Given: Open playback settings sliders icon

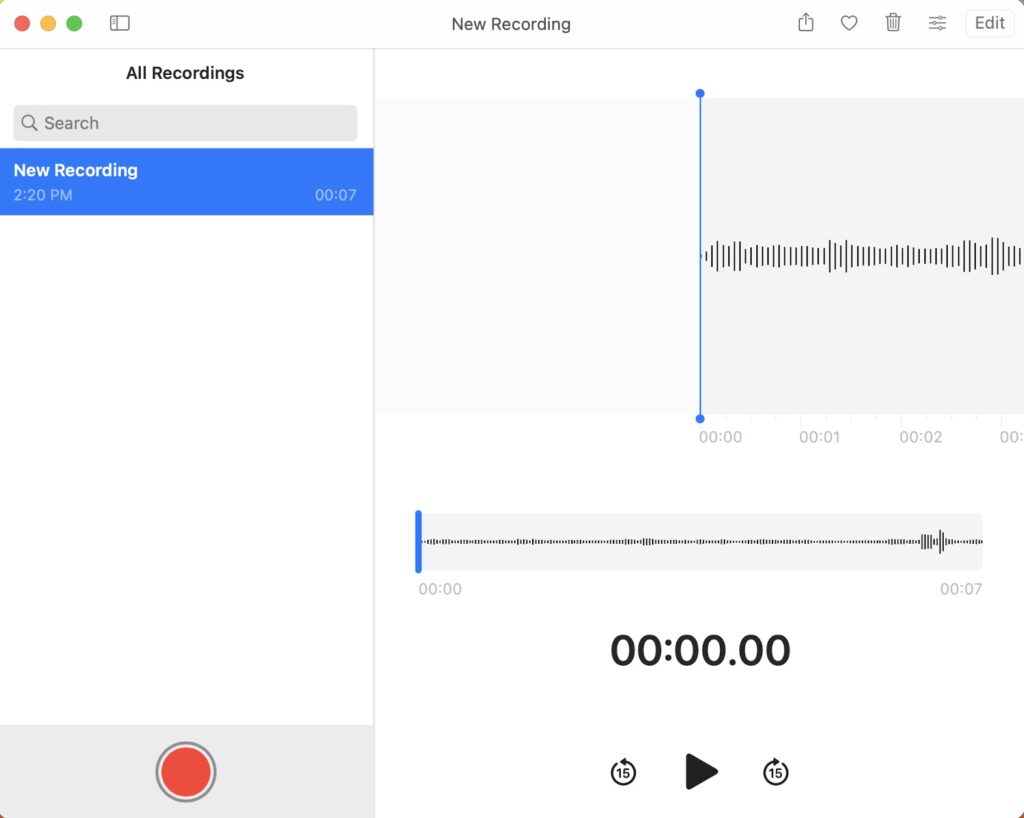Looking at the screenshot, I should pos(937,24).
